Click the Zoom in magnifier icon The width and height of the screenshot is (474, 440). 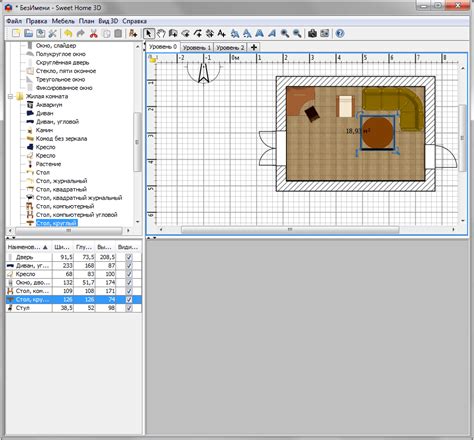pos(284,33)
